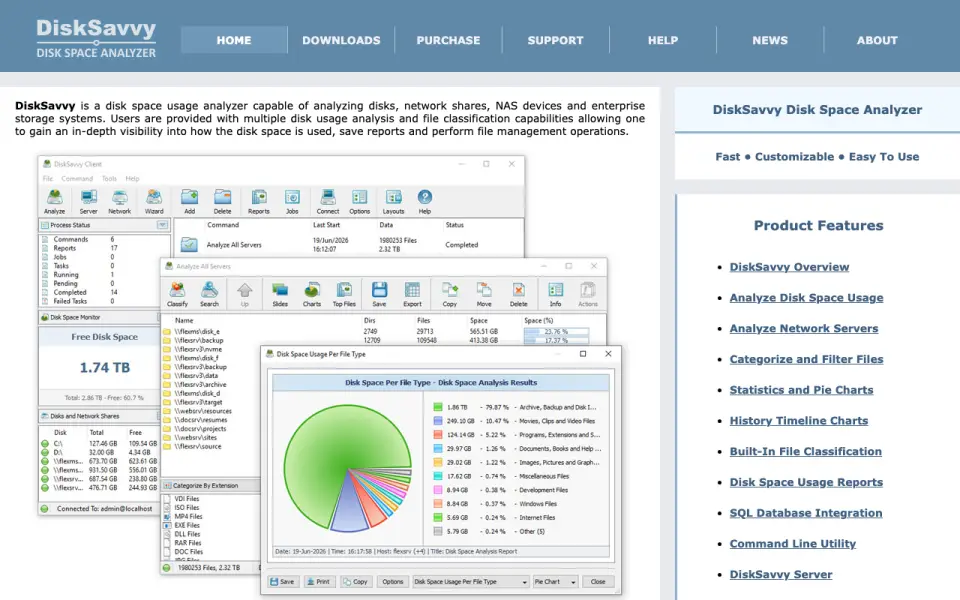
Task: Open the Tools menu in DiskSavvy Client
Action: 109,179
